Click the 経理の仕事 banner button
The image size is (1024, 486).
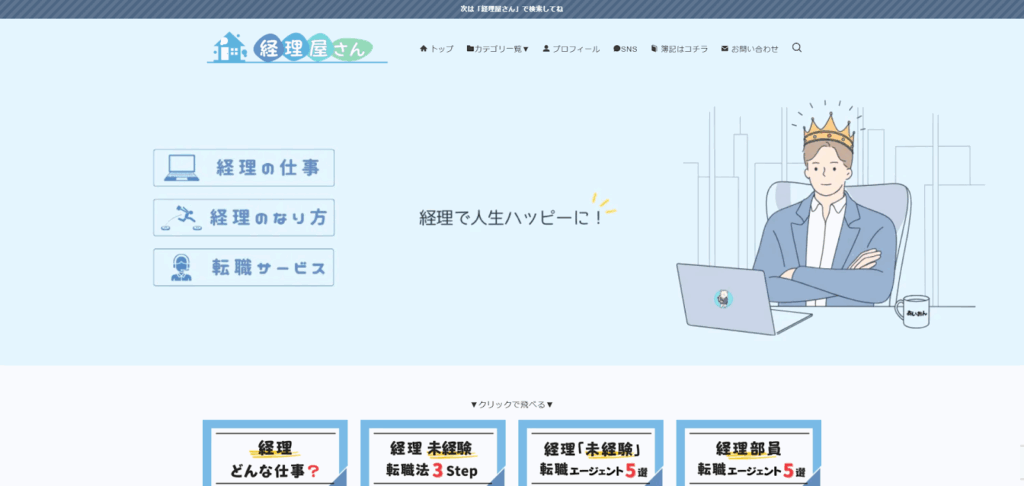click(244, 168)
